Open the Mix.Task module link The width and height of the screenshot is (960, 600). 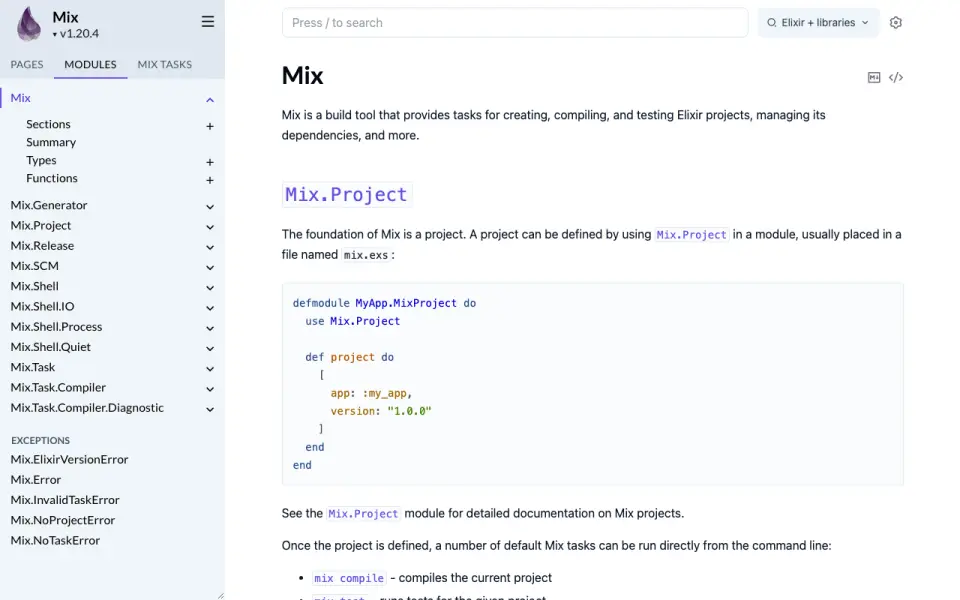(32, 367)
